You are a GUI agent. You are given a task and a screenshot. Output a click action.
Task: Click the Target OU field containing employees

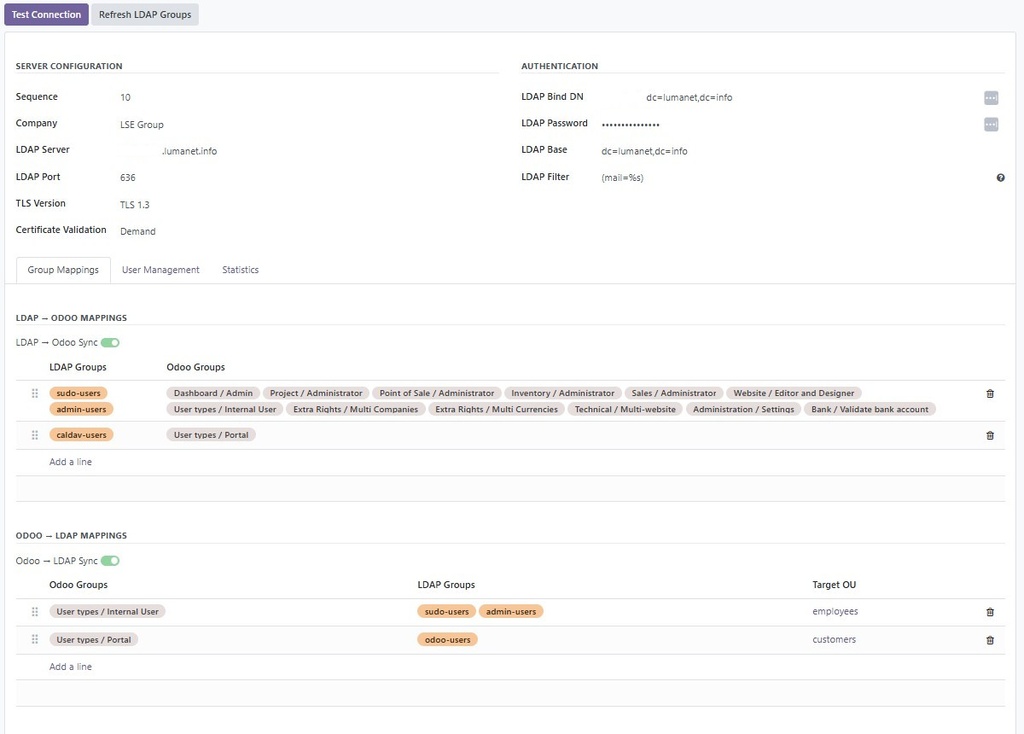[834, 611]
